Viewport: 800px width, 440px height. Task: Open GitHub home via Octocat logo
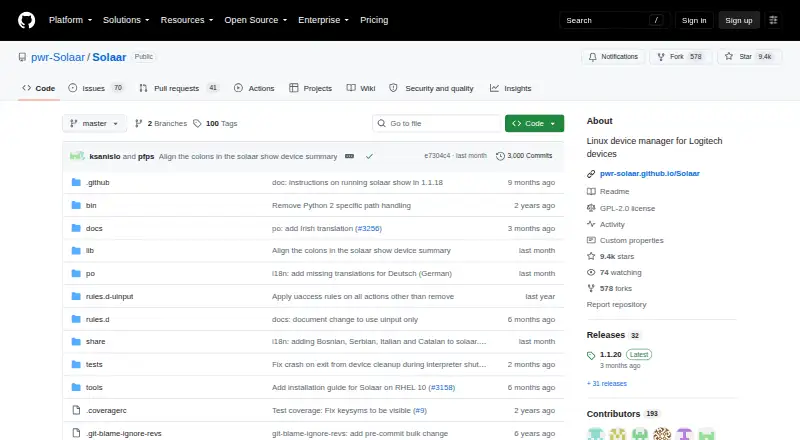pyautogui.click(x=27, y=20)
